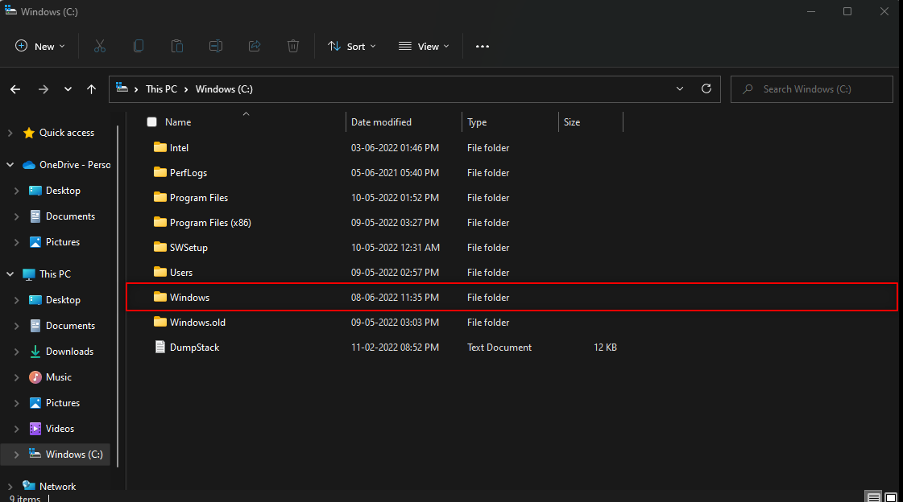Click the Downloads arrow icon in sidebar

click(35, 351)
